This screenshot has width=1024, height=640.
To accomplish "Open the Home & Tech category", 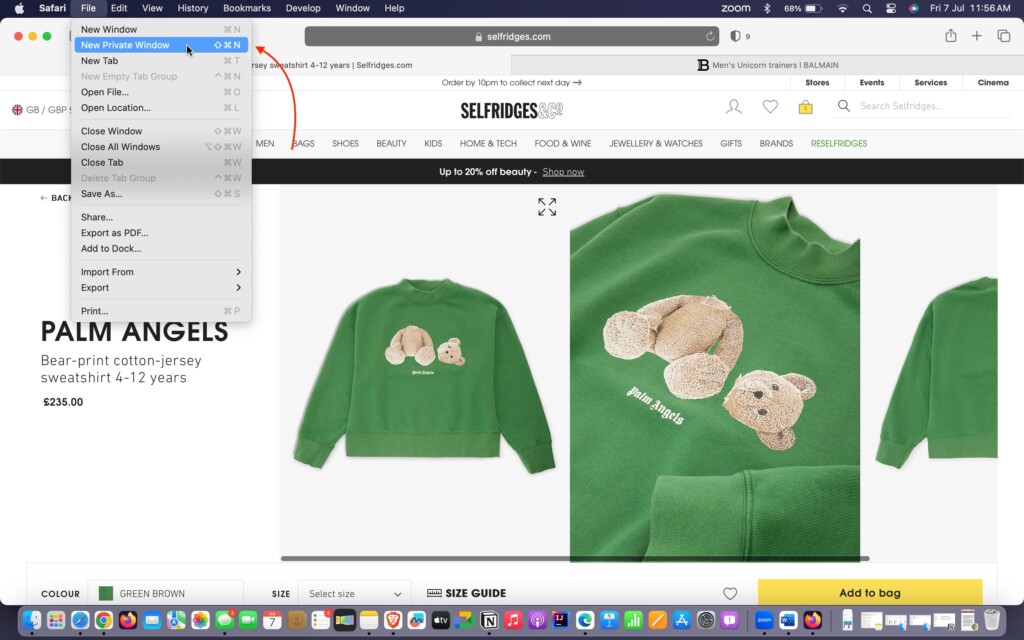I will click(488, 144).
